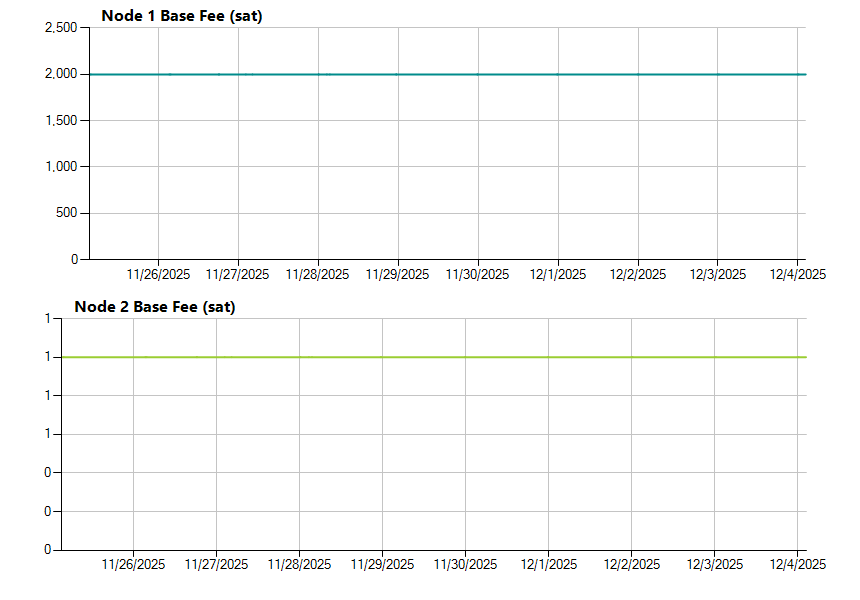Select 12/2/2025 date on Node 1 chart axis
The image size is (860, 600).
coord(638,274)
